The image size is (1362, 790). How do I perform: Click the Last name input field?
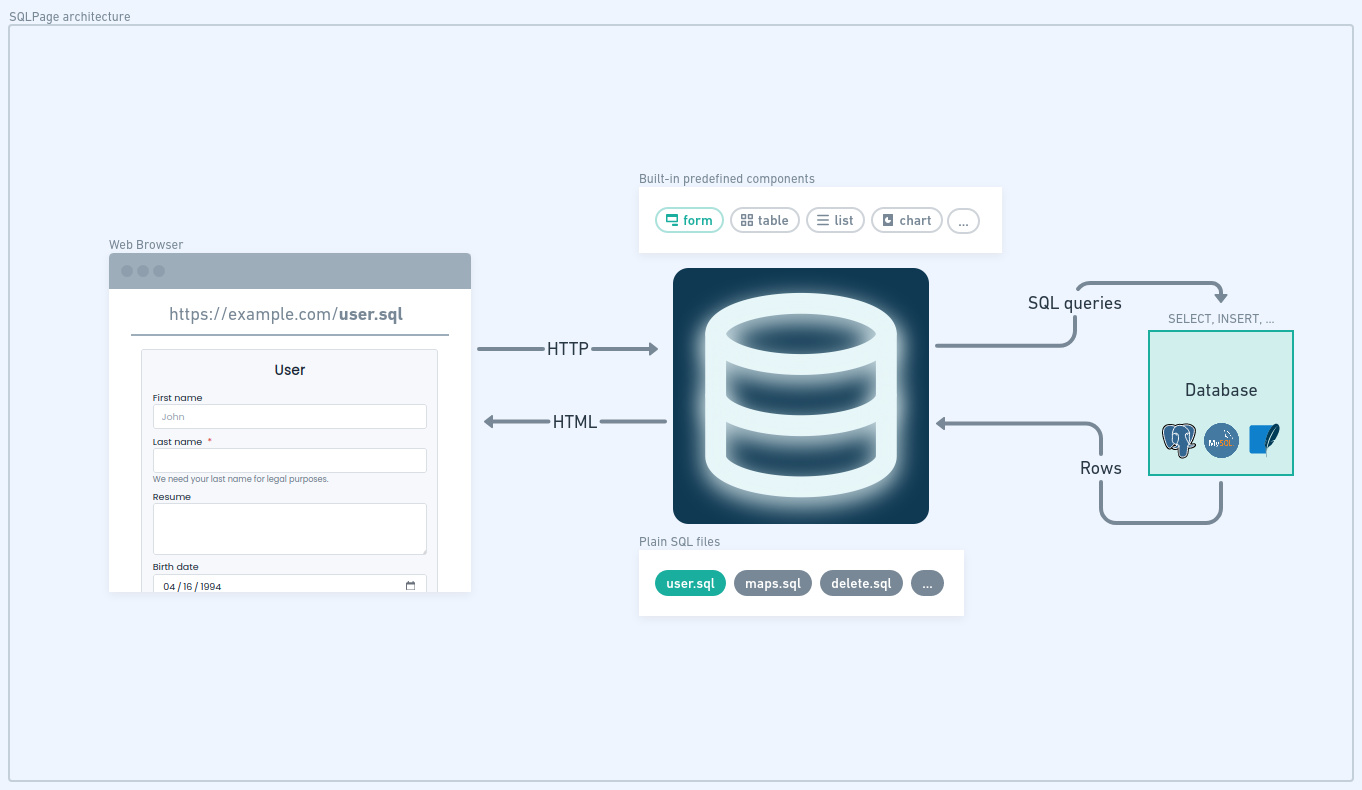click(289, 460)
